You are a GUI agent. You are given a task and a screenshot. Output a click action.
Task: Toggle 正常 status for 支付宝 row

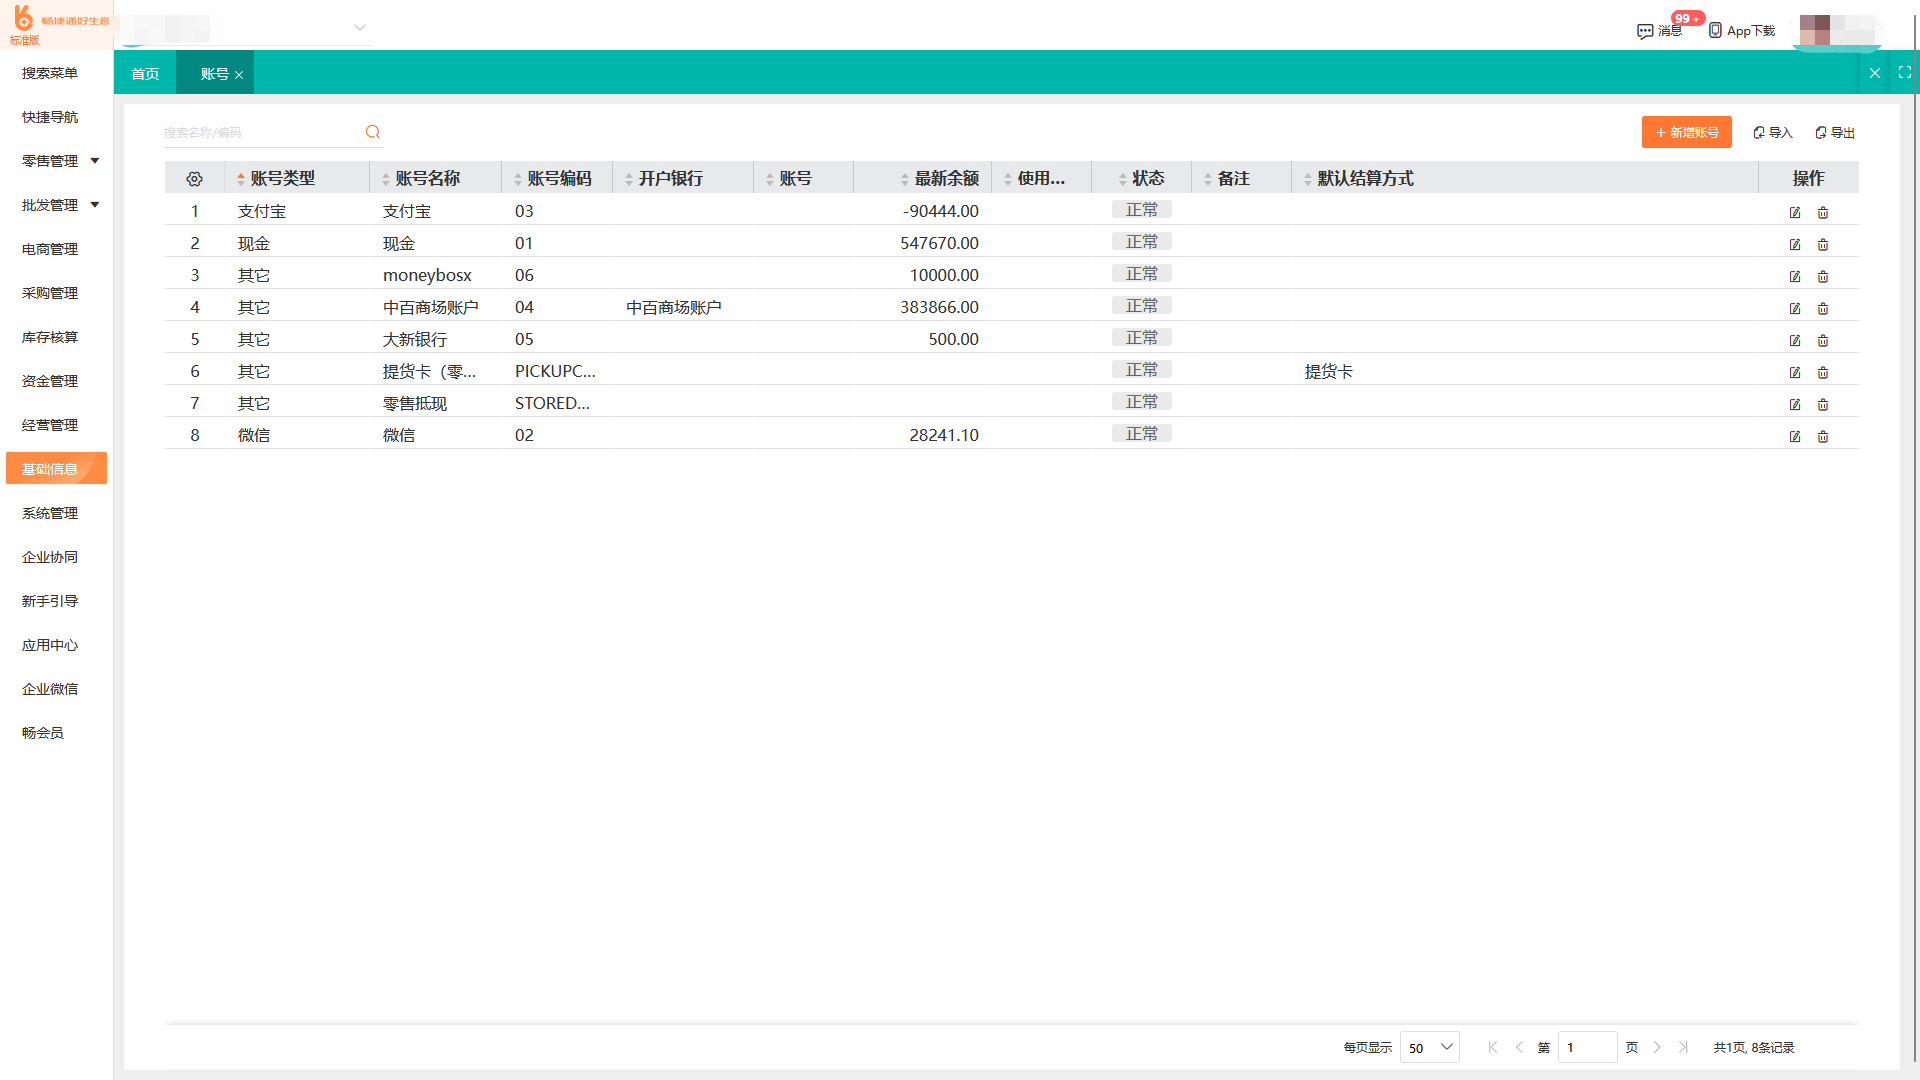point(1142,210)
